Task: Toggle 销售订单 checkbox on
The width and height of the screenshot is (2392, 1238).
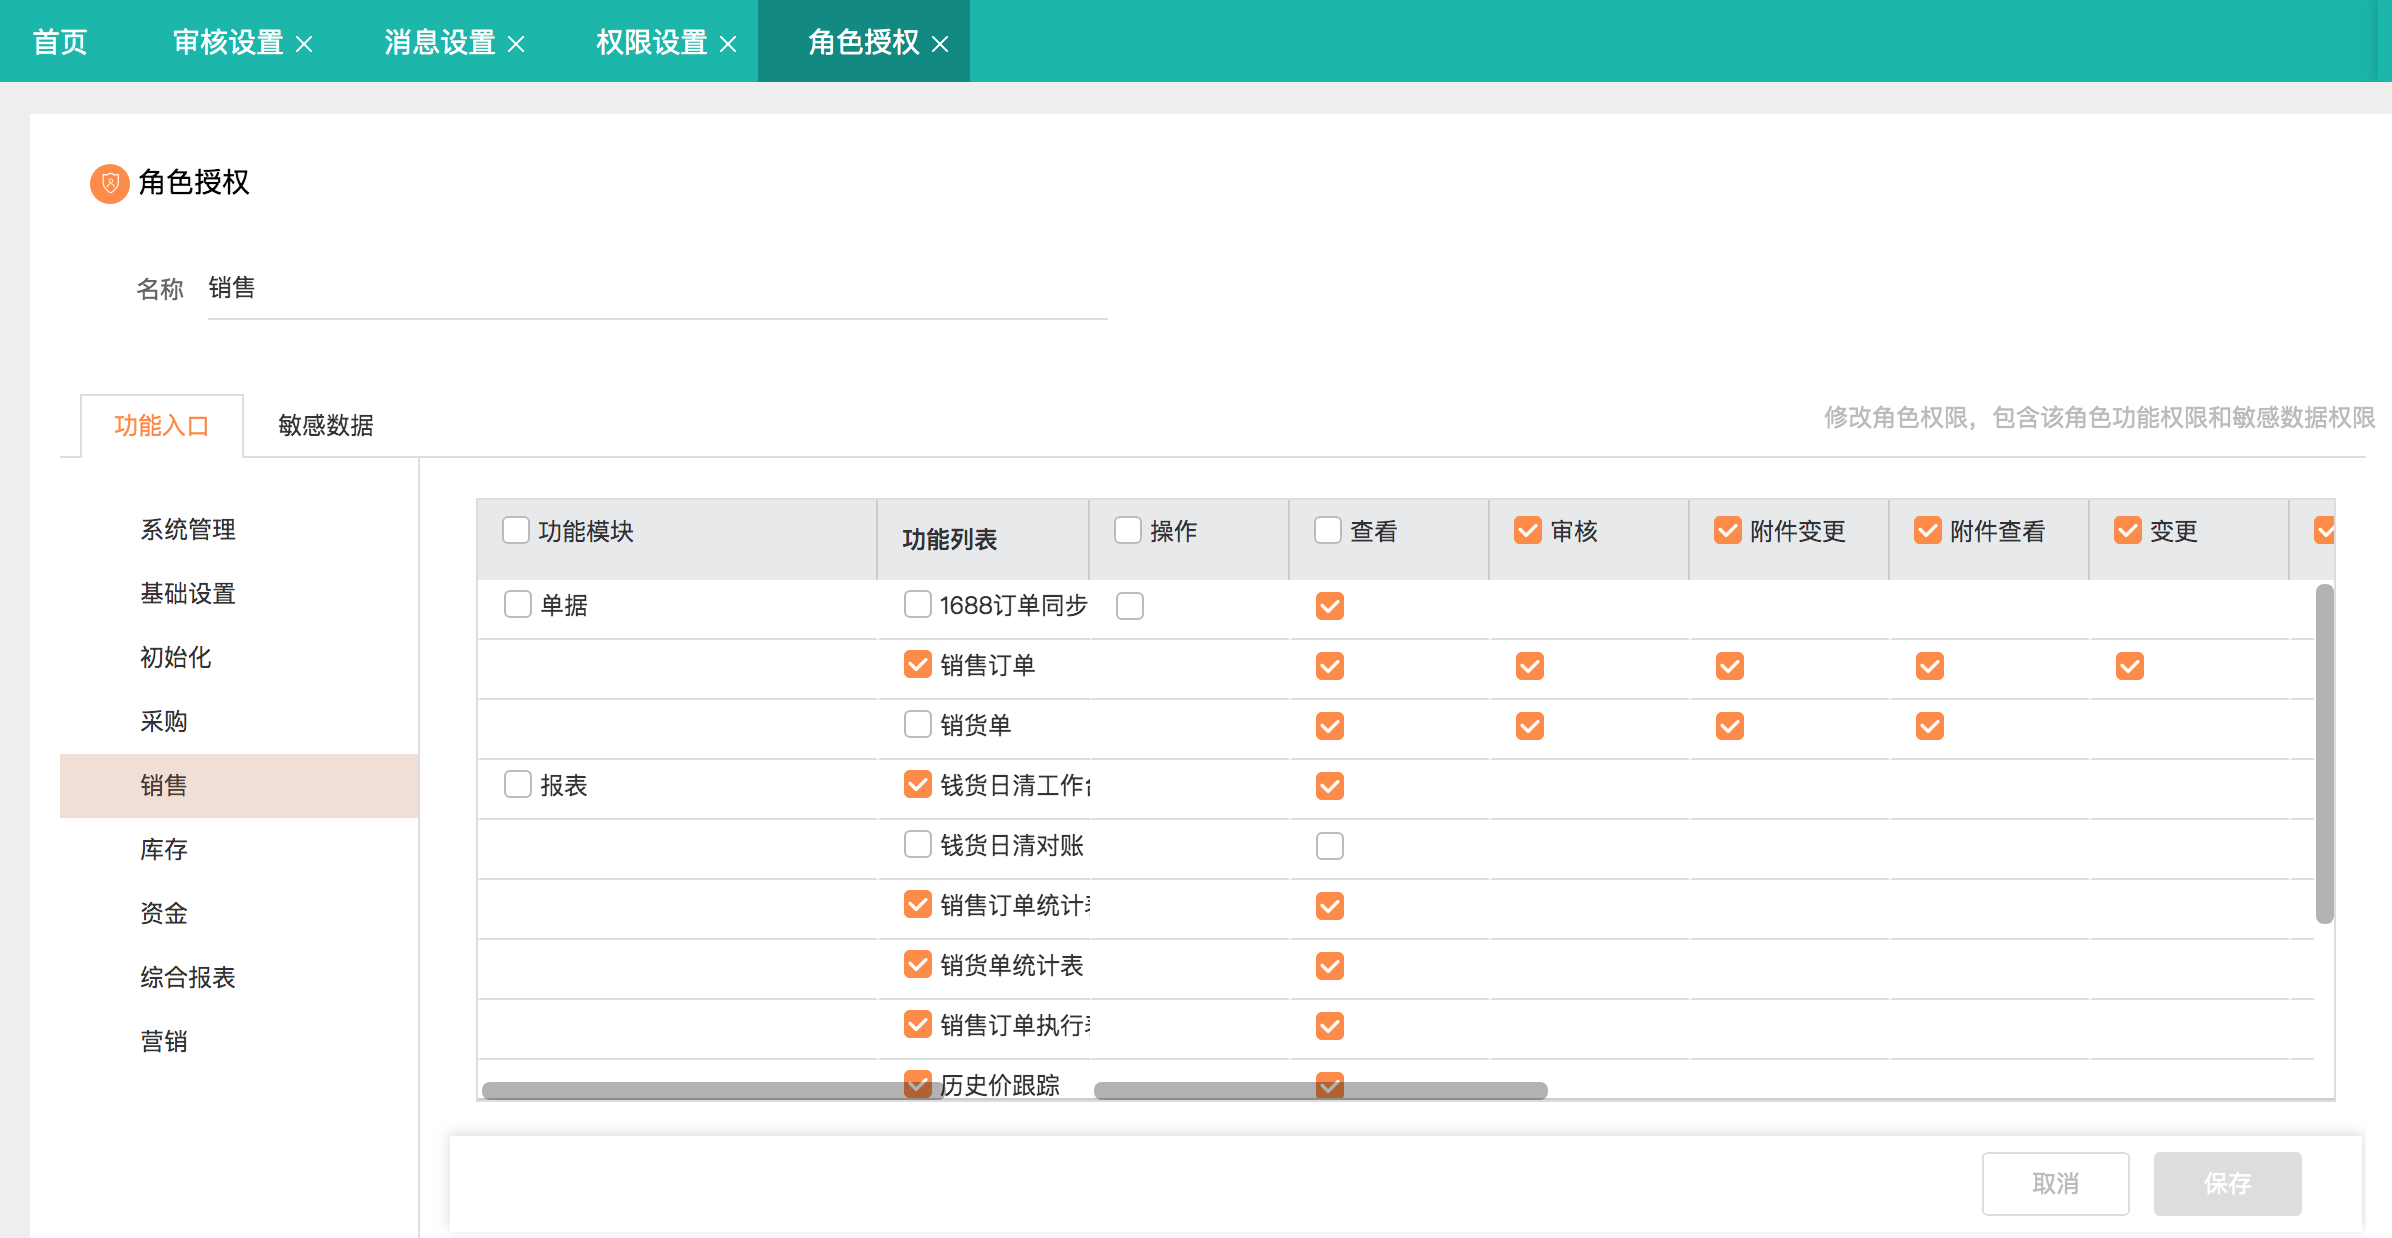Action: tap(914, 665)
